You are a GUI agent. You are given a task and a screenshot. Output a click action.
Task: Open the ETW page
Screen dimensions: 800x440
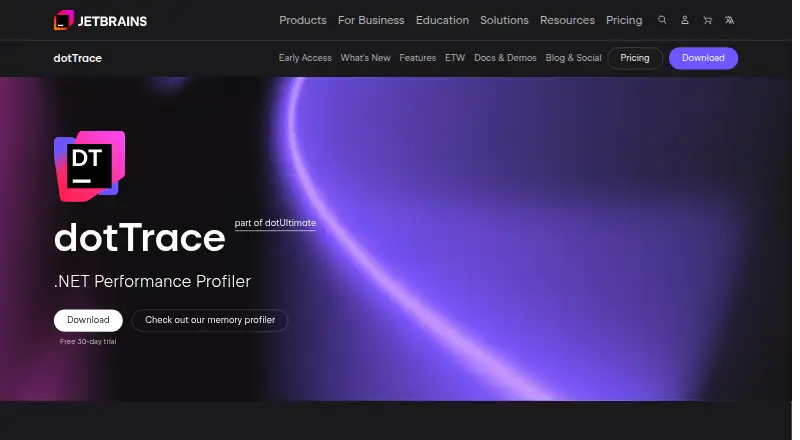coord(455,58)
